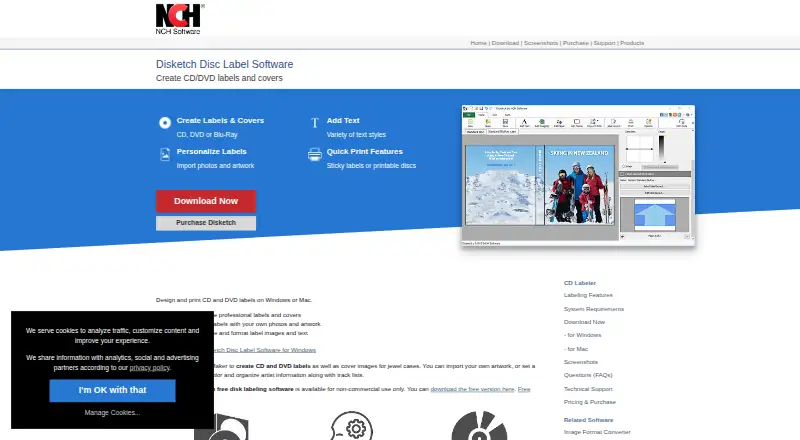Image resolution: width=800 pixels, height=440 pixels.
Task: Click the 'Create Labels & Covers' feature title
Action: (220, 120)
